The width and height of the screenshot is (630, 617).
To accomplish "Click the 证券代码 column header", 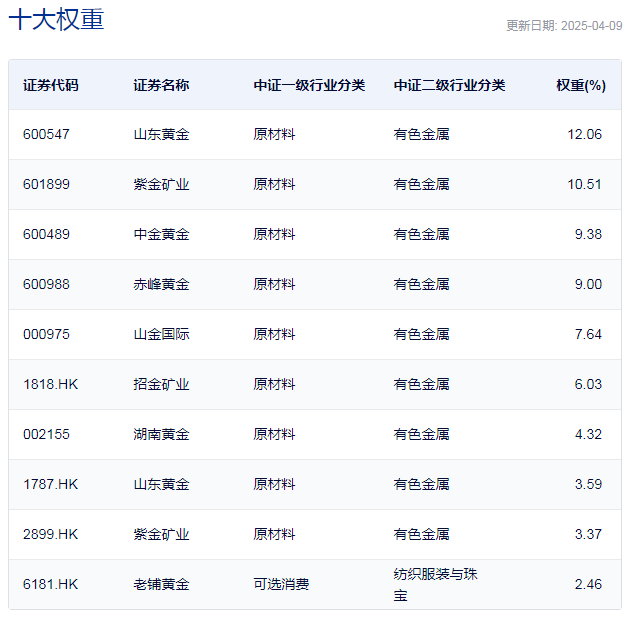I will point(50,85).
